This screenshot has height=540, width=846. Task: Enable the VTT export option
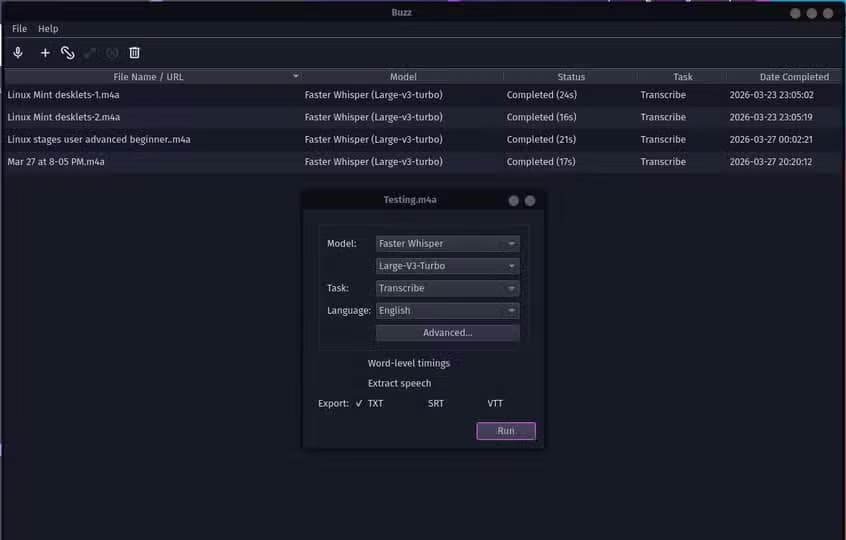[x=489, y=404]
